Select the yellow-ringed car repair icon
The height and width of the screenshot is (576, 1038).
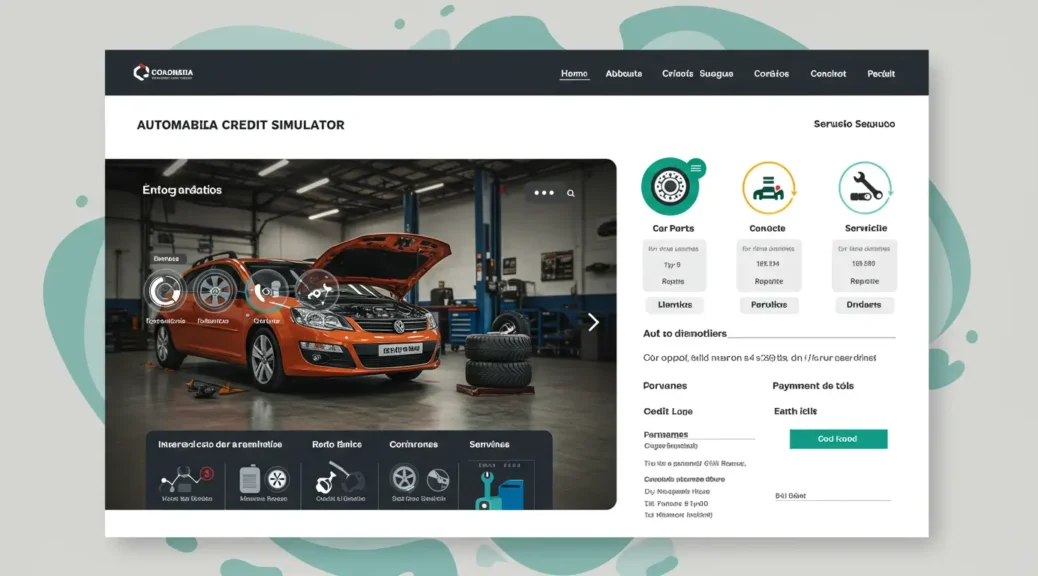(x=768, y=187)
